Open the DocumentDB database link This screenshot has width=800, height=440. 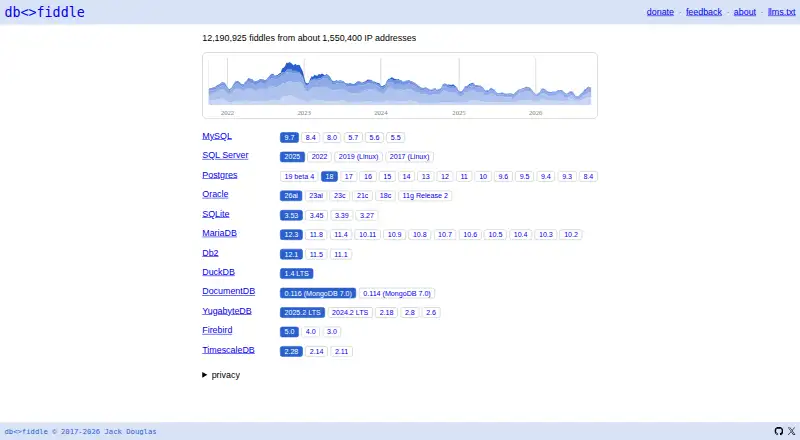pos(228,291)
